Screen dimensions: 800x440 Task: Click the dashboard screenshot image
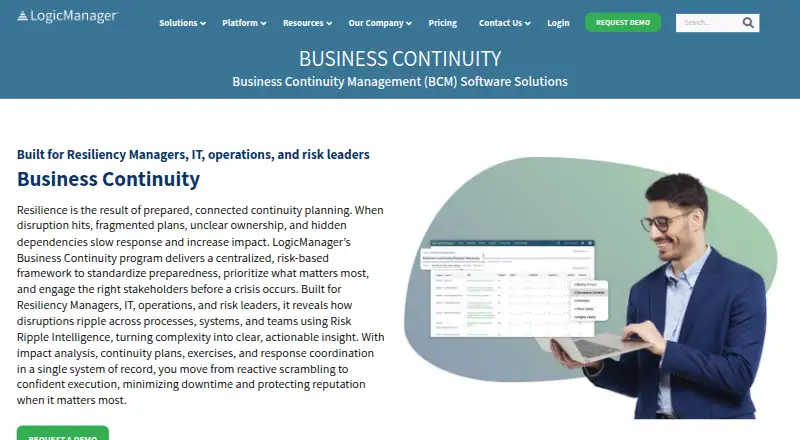pyautogui.click(x=514, y=288)
